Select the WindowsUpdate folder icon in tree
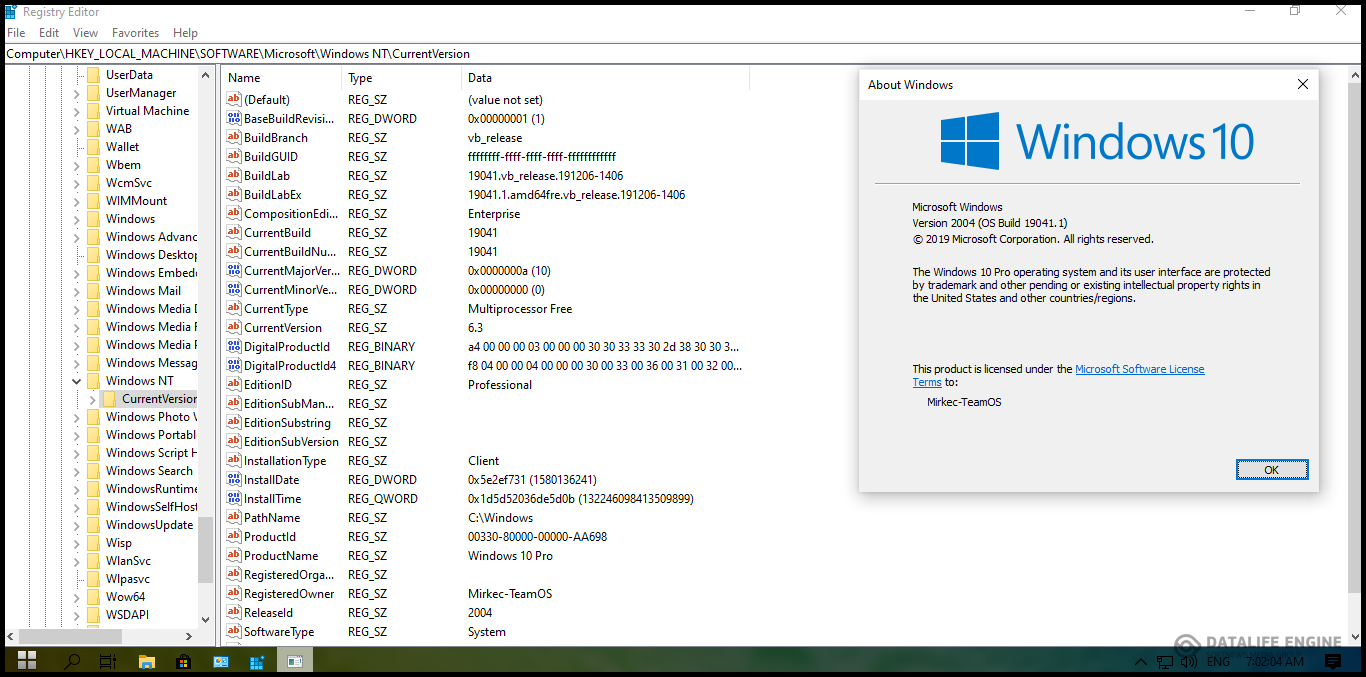The width and height of the screenshot is (1366, 677). 93,525
